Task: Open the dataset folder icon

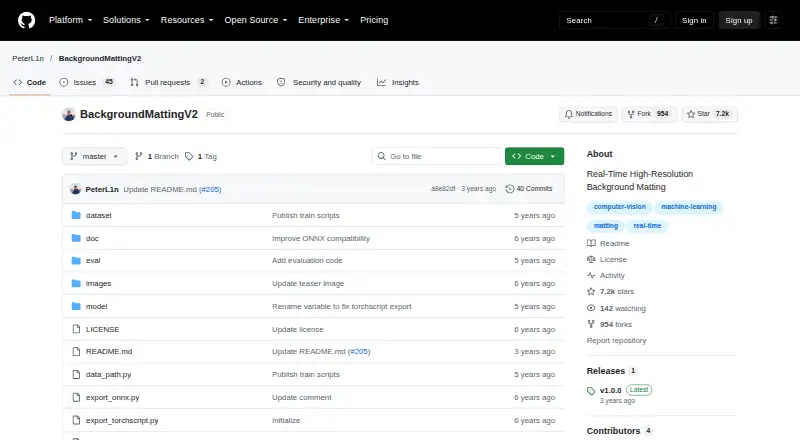Action: pyautogui.click(x=76, y=215)
